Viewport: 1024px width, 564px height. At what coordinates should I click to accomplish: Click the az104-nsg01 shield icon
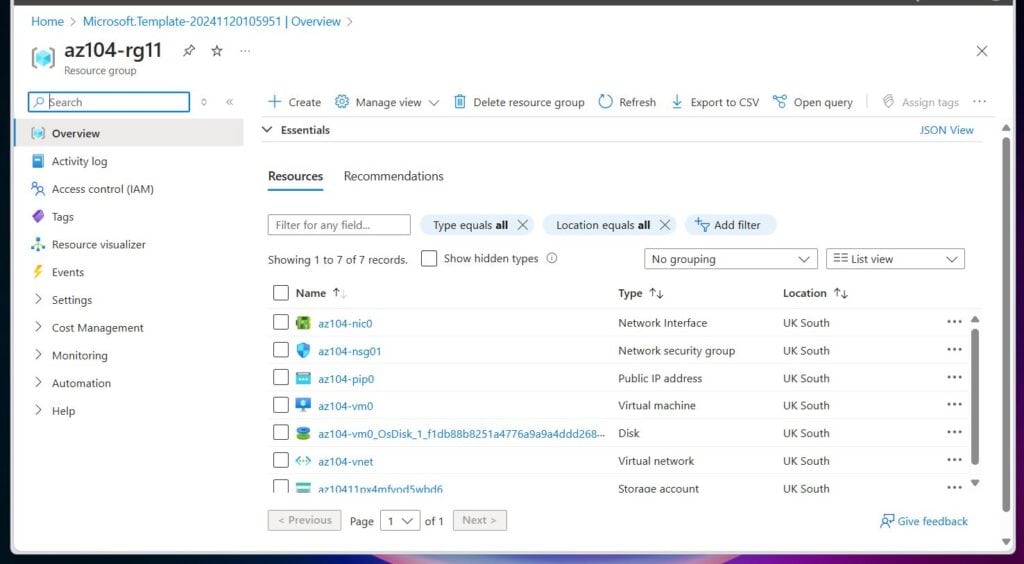pos(303,351)
